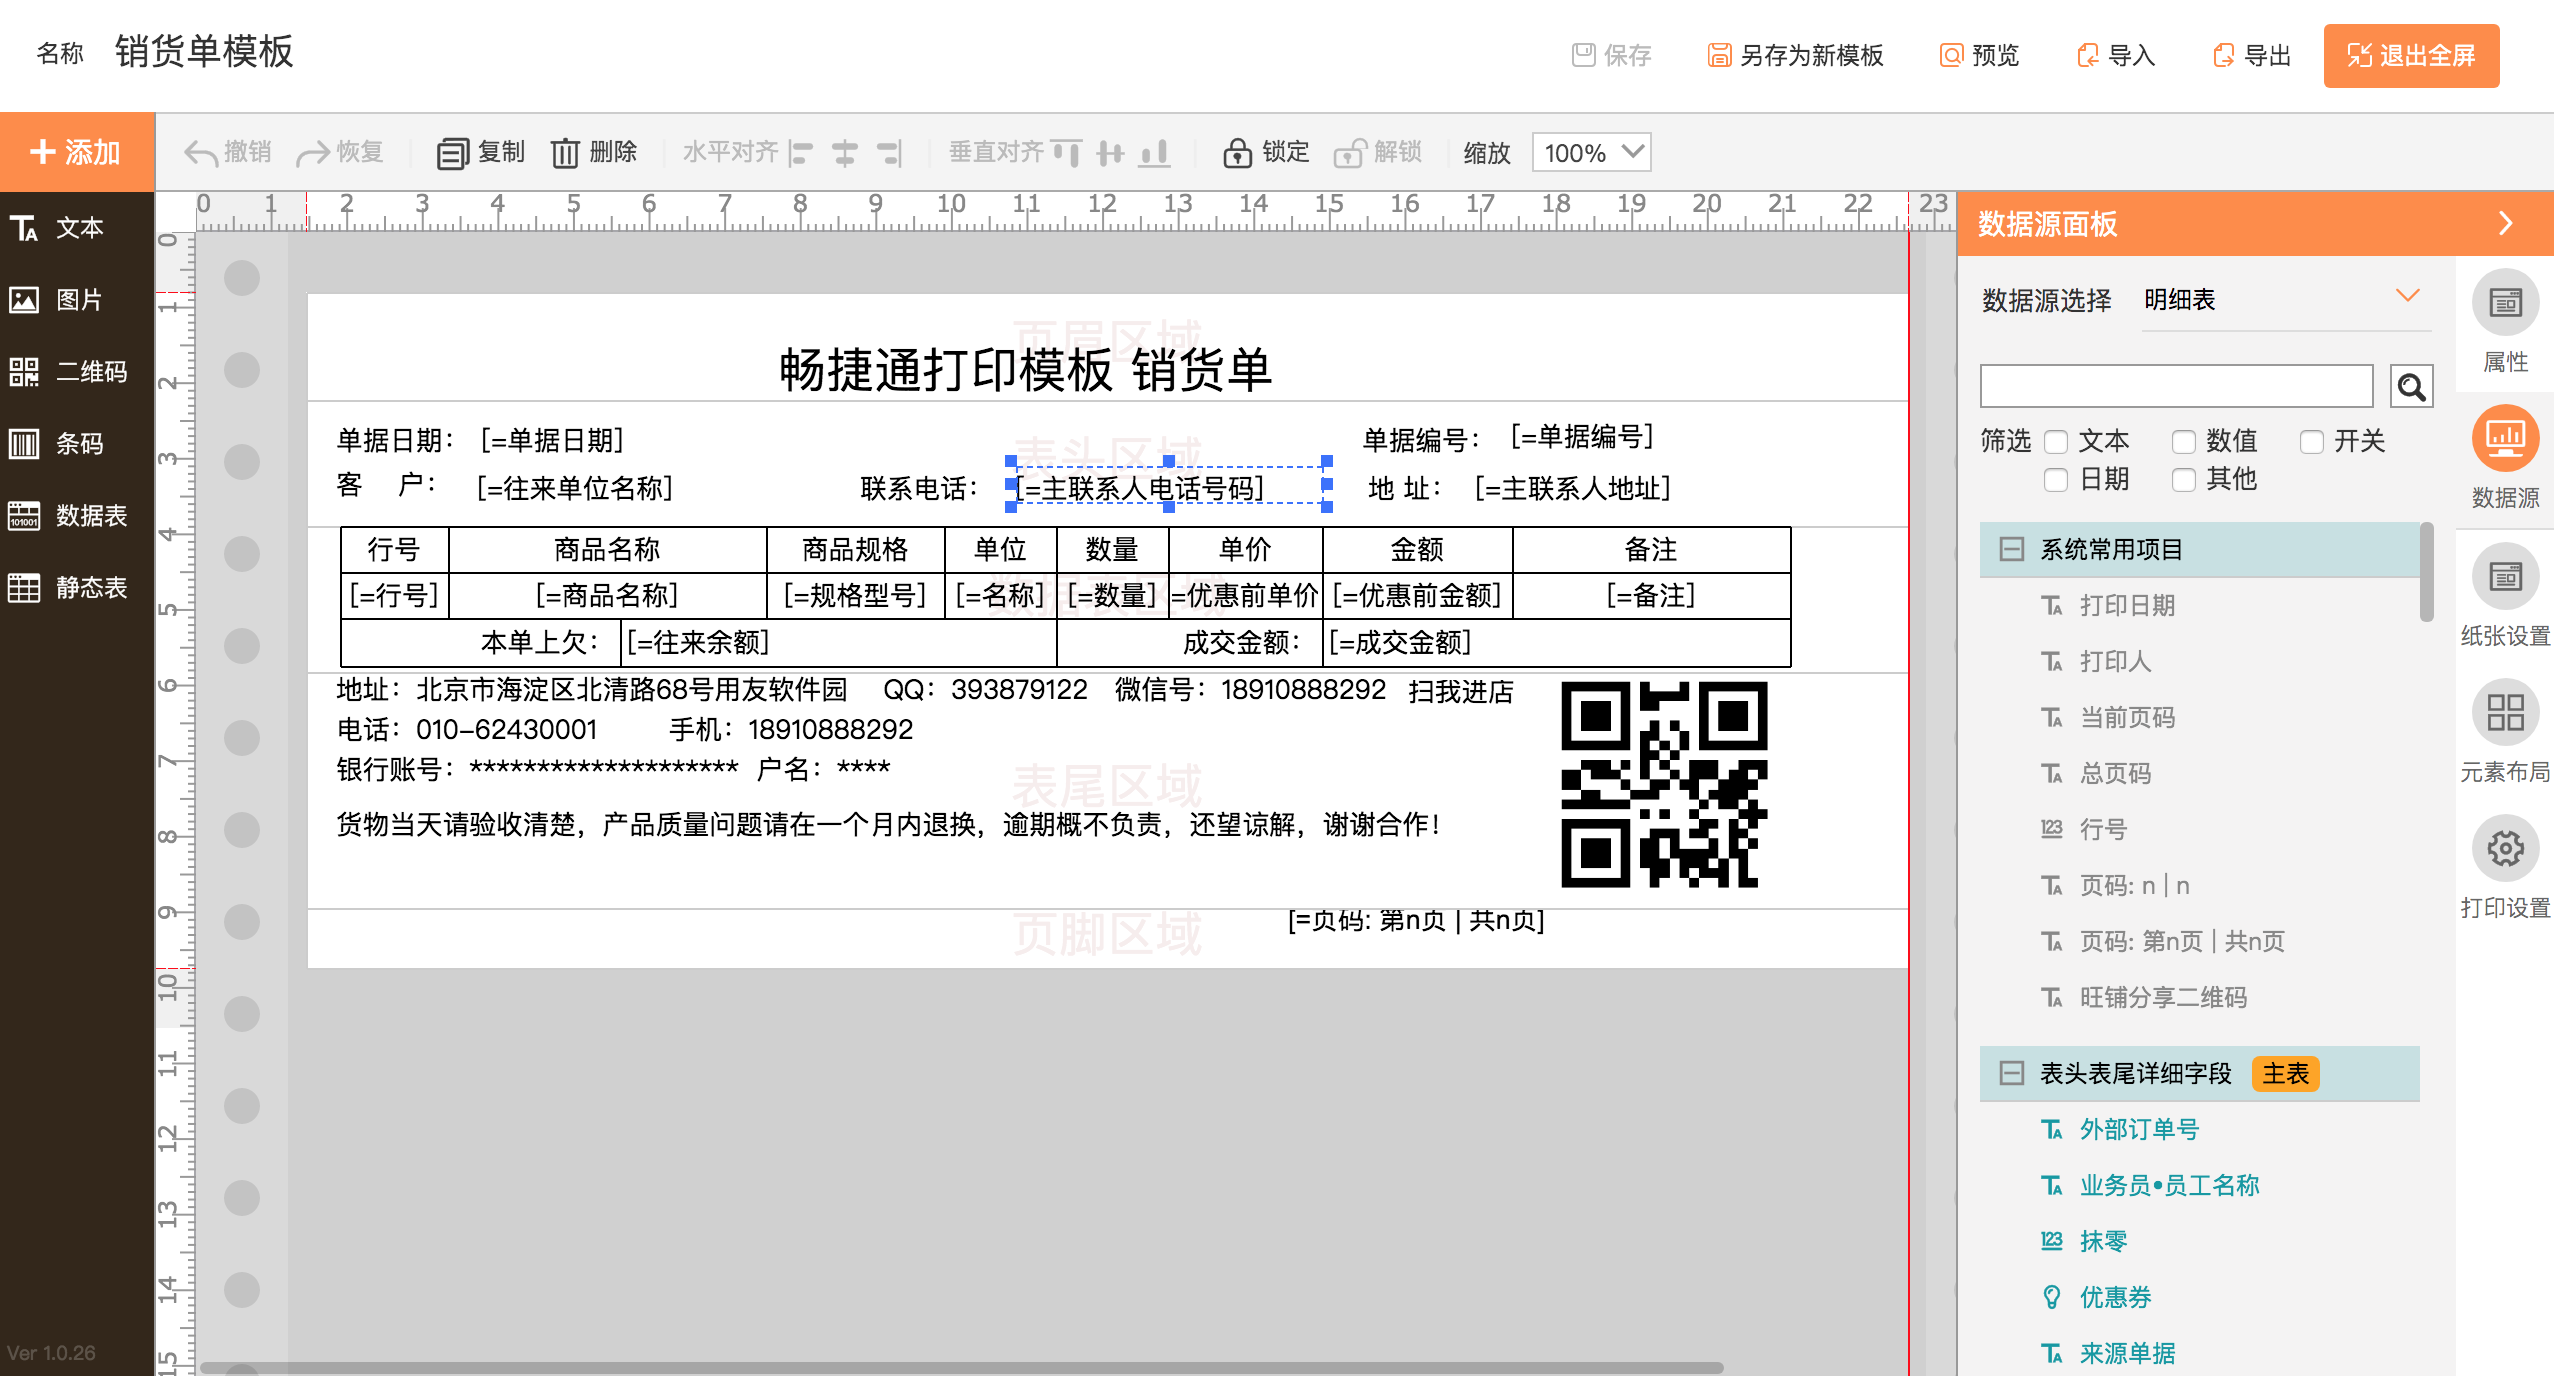
Task: Click the 二维码 tool in sidebar
Action: click(x=76, y=369)
